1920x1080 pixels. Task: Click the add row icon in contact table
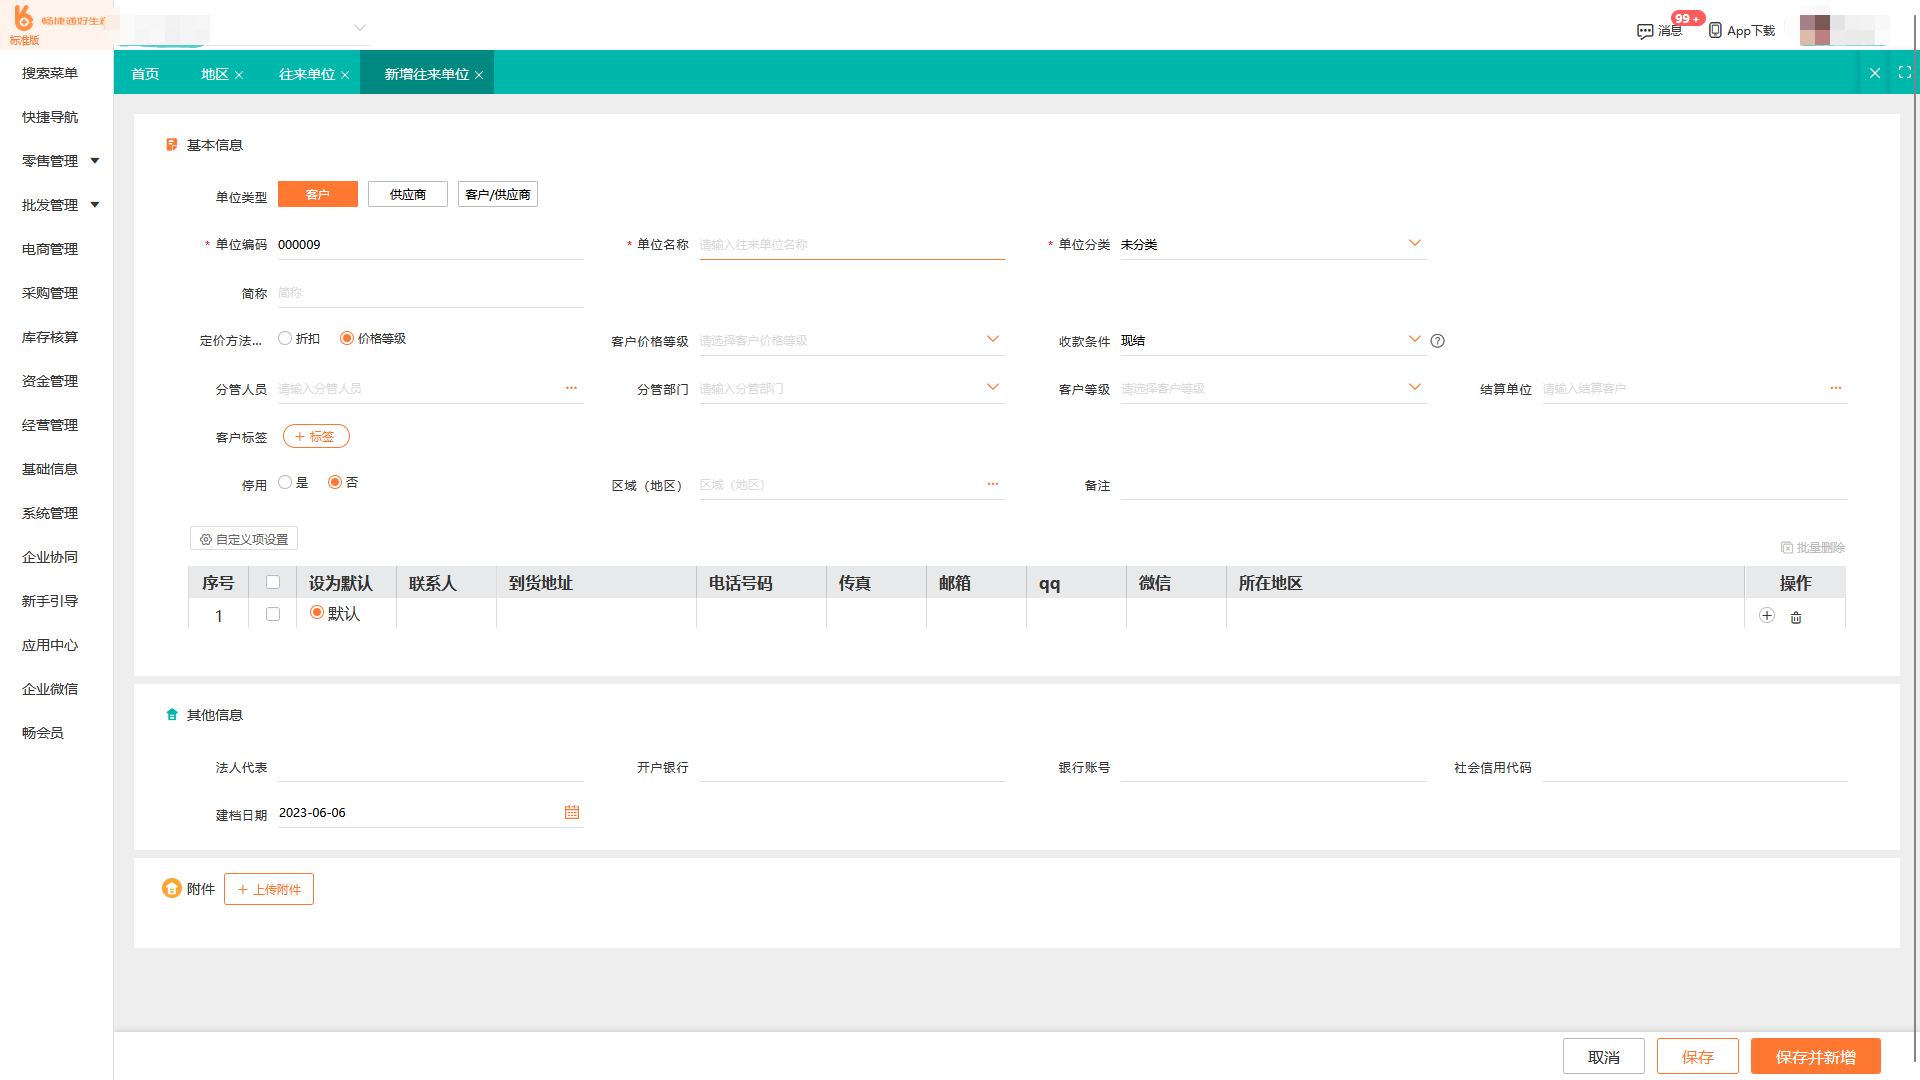pos(1767,616)
